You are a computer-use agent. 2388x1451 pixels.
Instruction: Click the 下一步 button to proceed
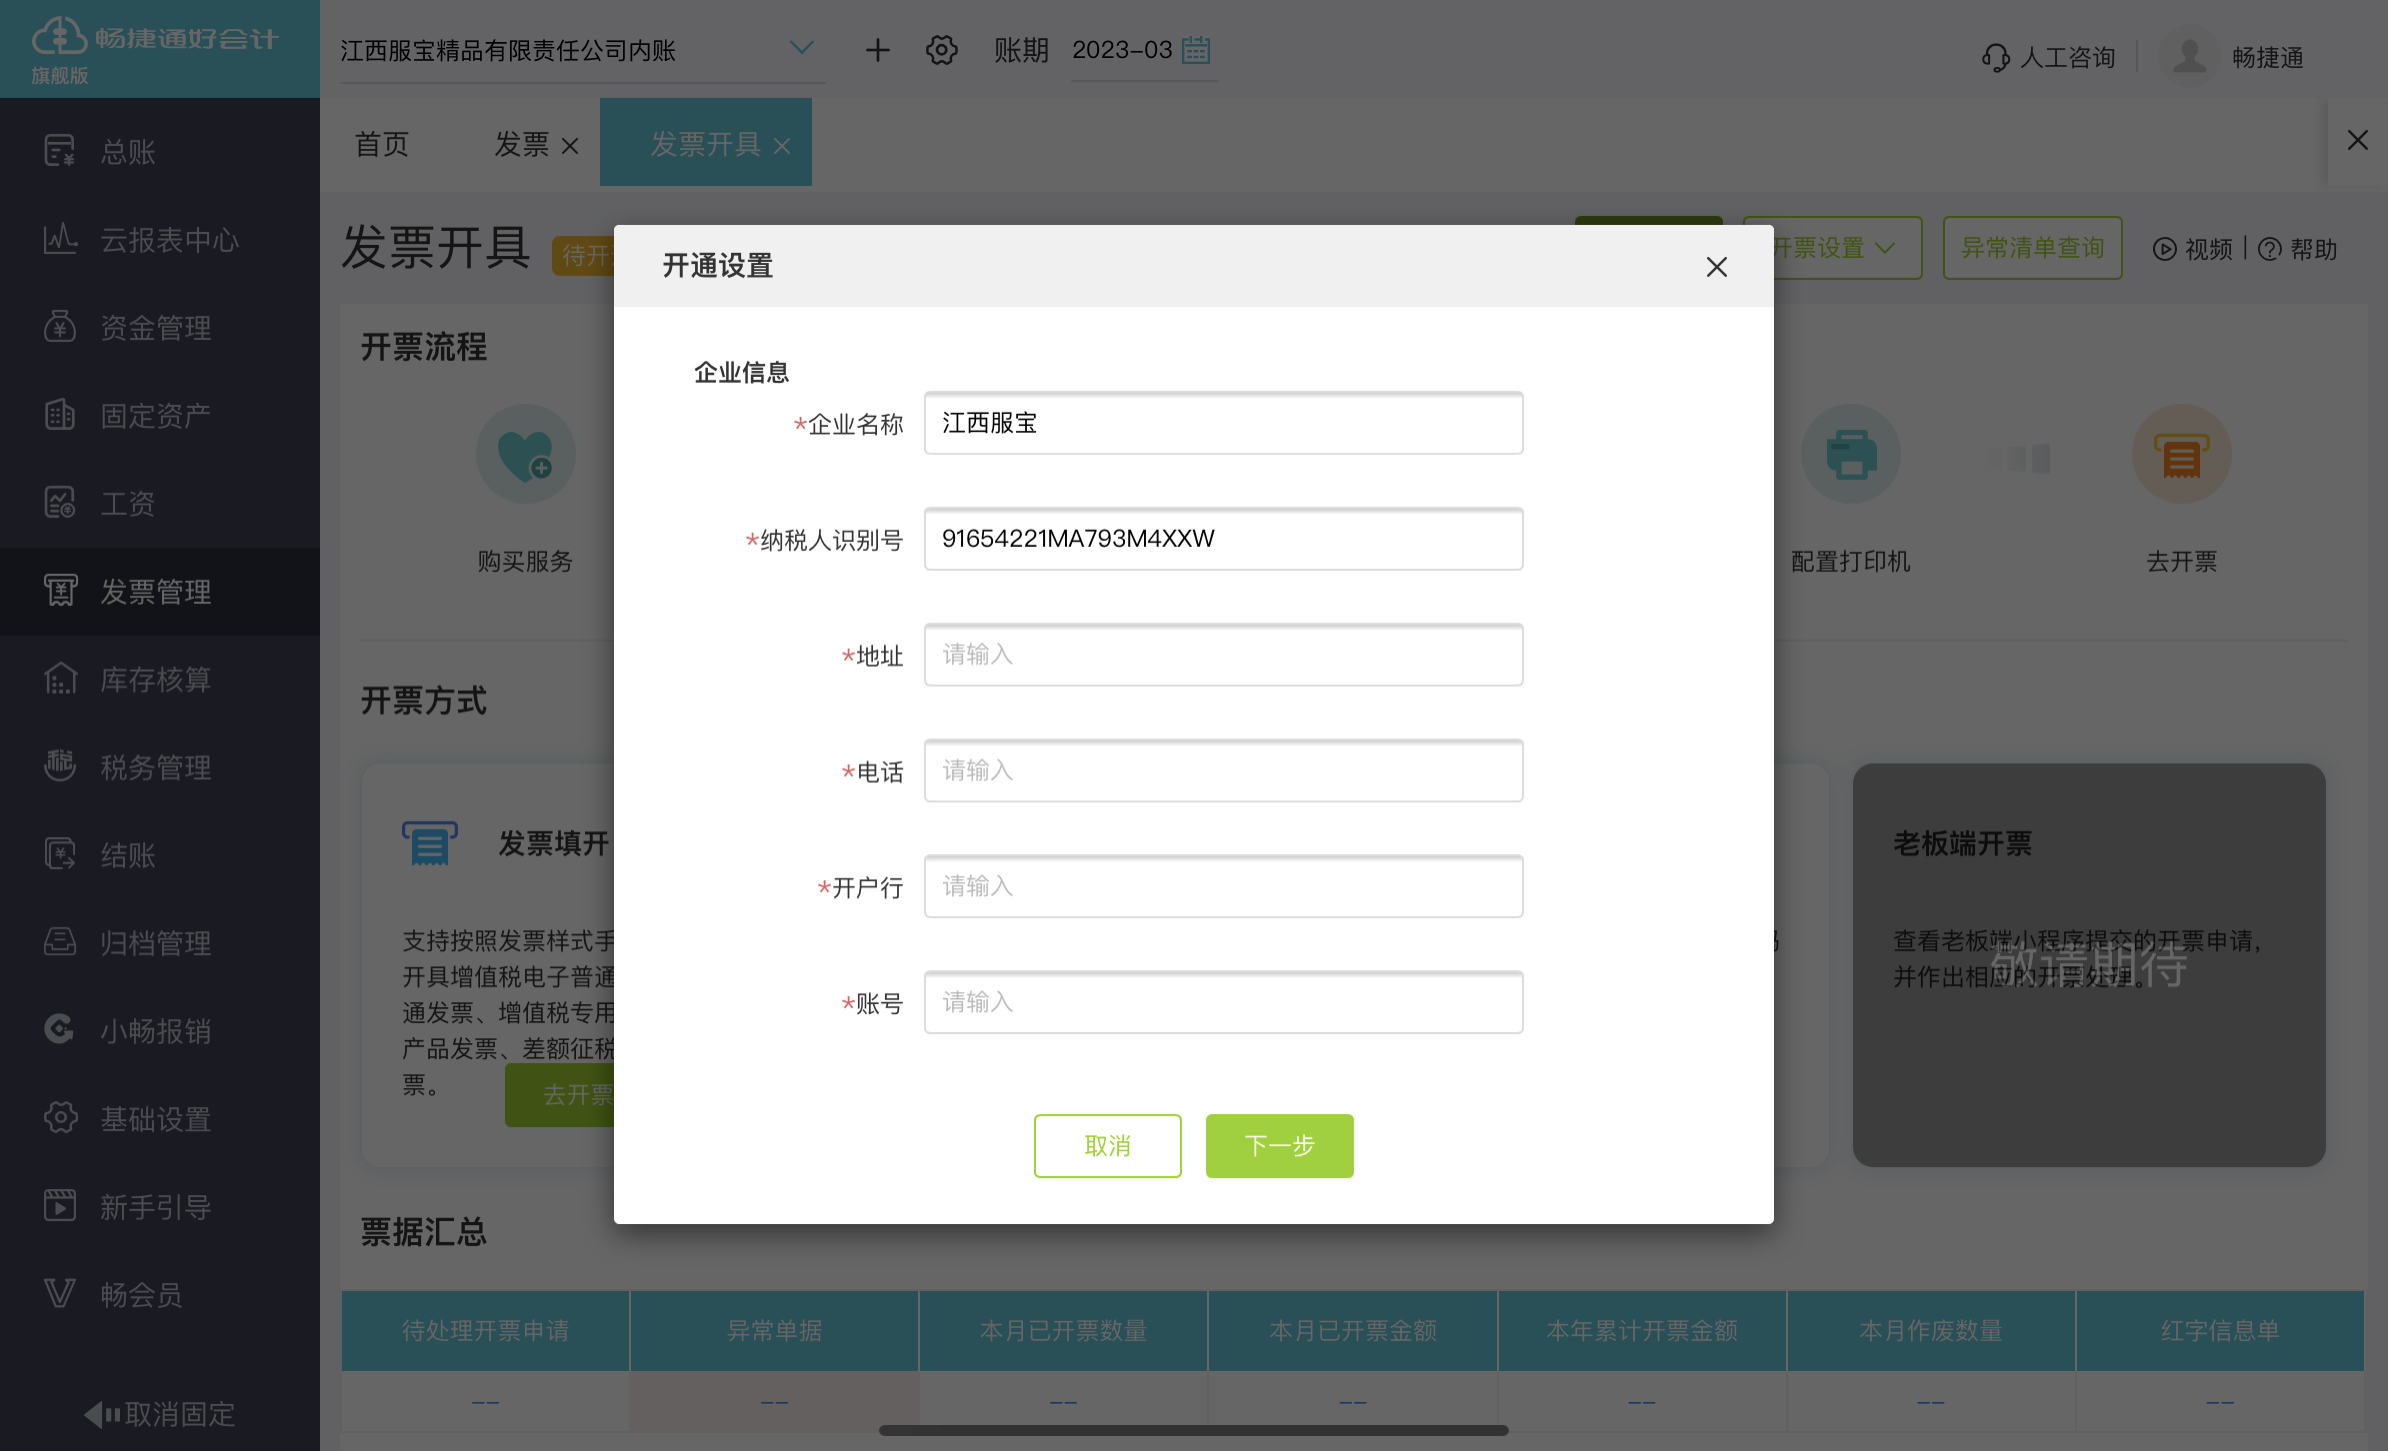1279,1144
